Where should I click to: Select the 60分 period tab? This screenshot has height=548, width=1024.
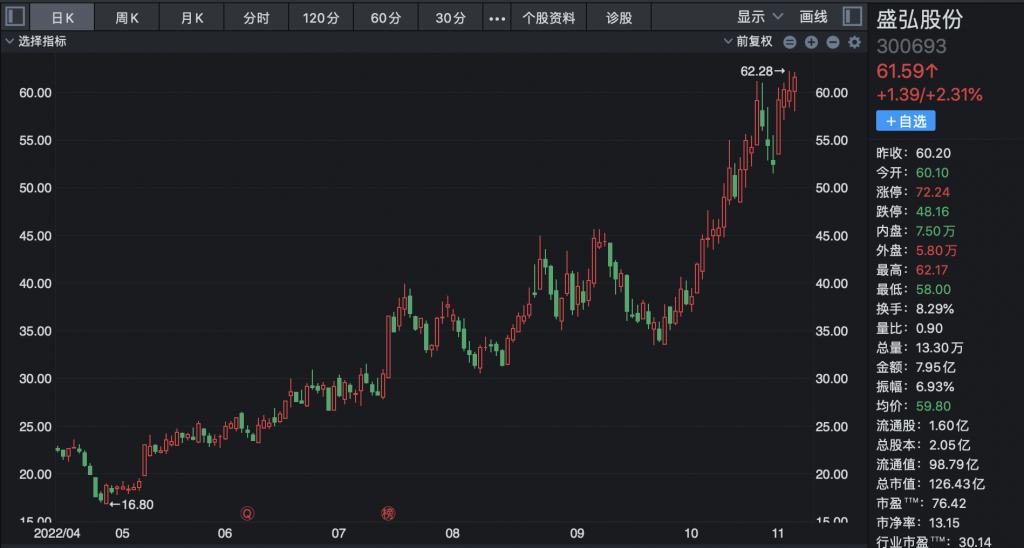pyautogui.click(x=385, y=18)
